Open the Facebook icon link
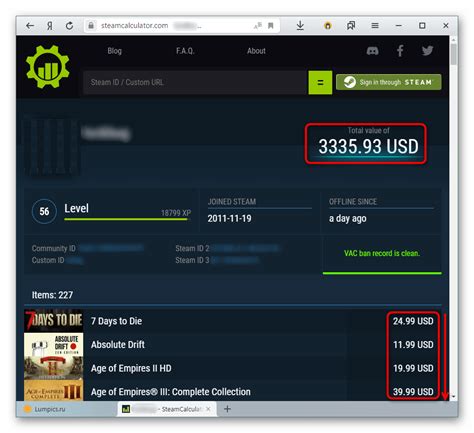Screen dimensions: 474x433 (400, 51)
